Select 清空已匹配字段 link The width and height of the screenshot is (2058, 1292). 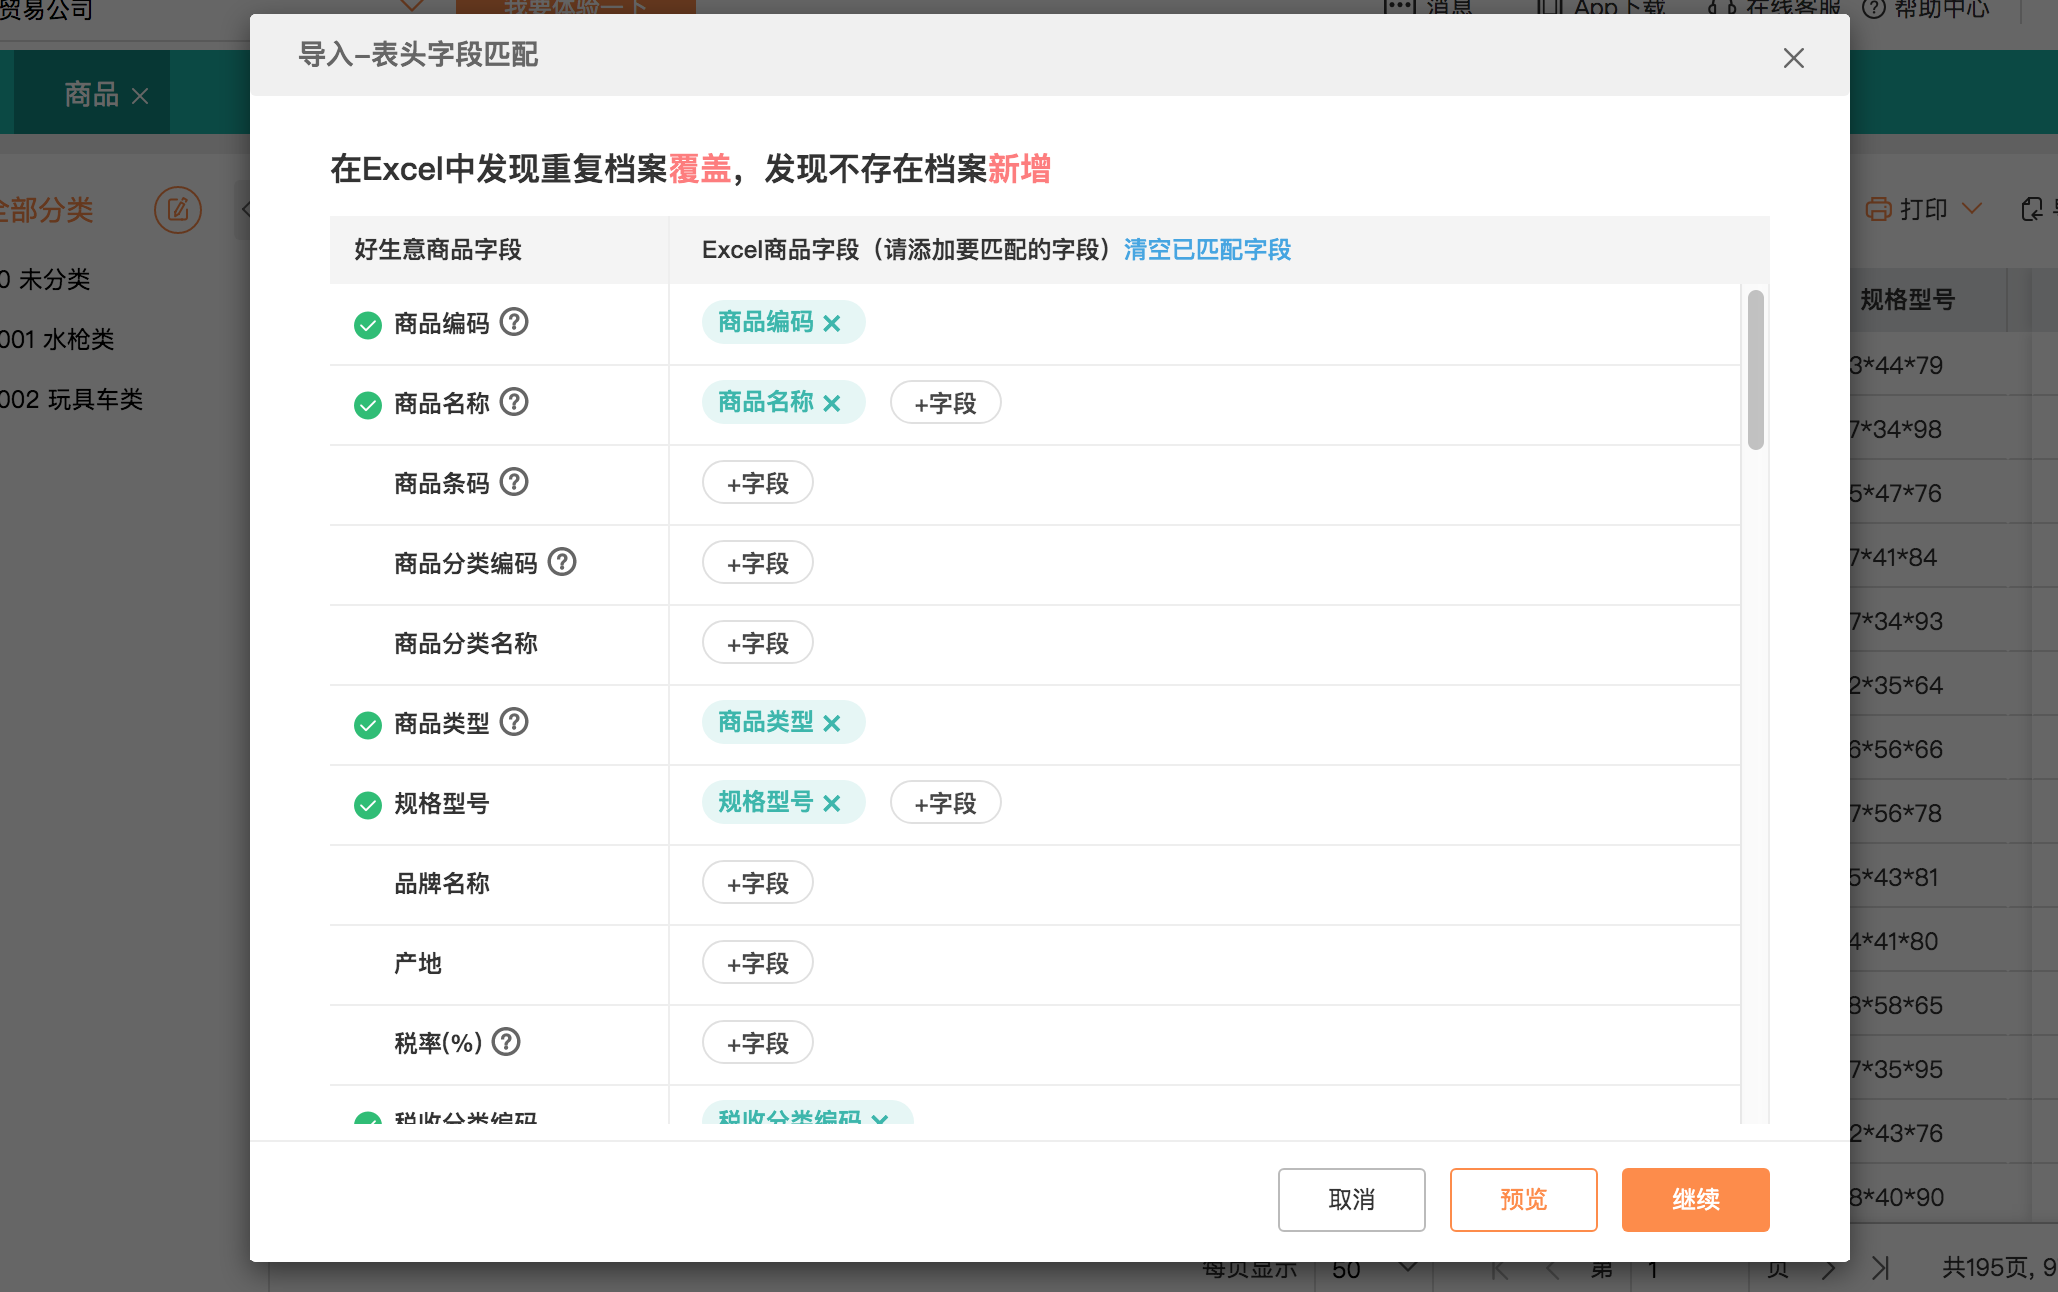pos(1207,250)
